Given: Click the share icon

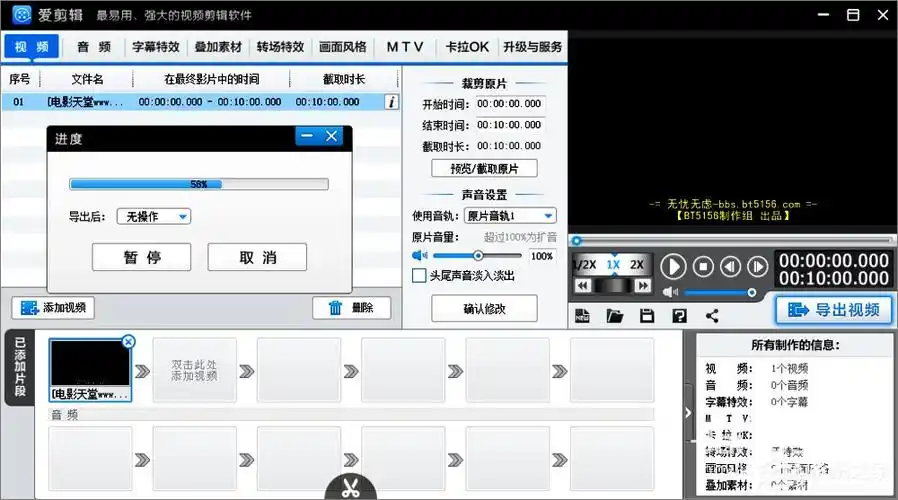Looking at the screenshot, I should [x=712, y=316].
